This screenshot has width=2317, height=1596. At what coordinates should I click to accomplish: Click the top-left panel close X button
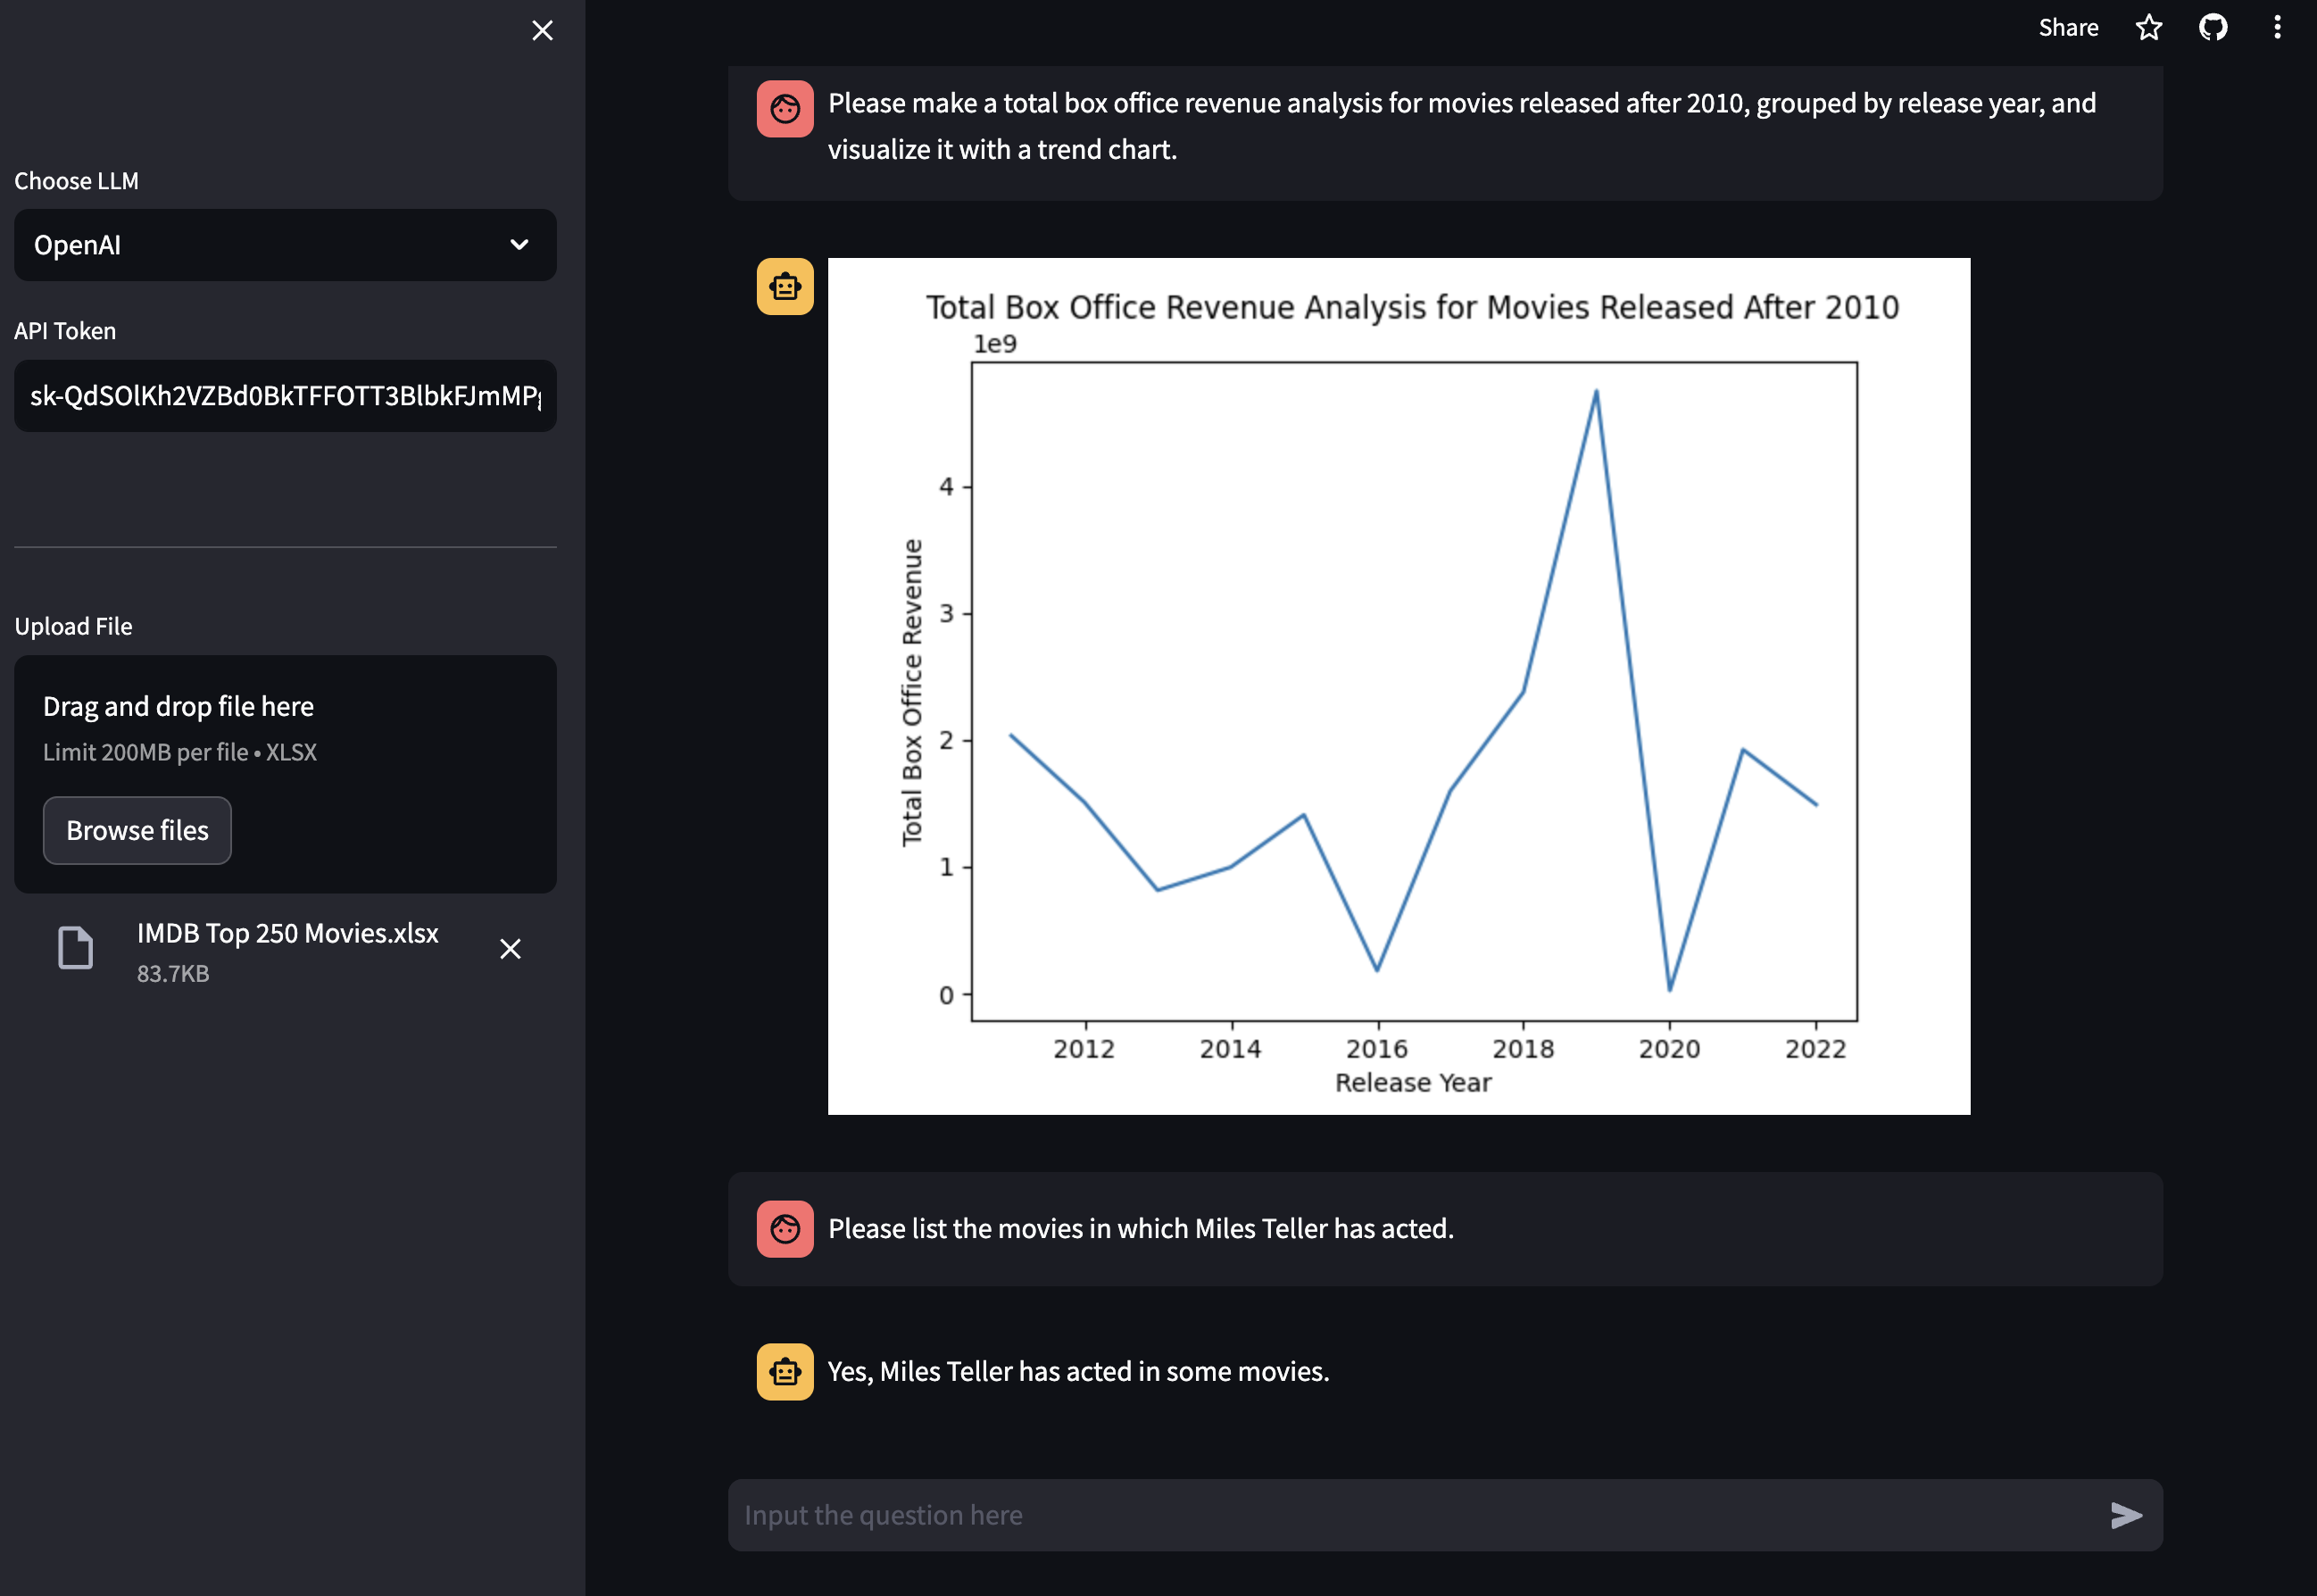(544, 30)
